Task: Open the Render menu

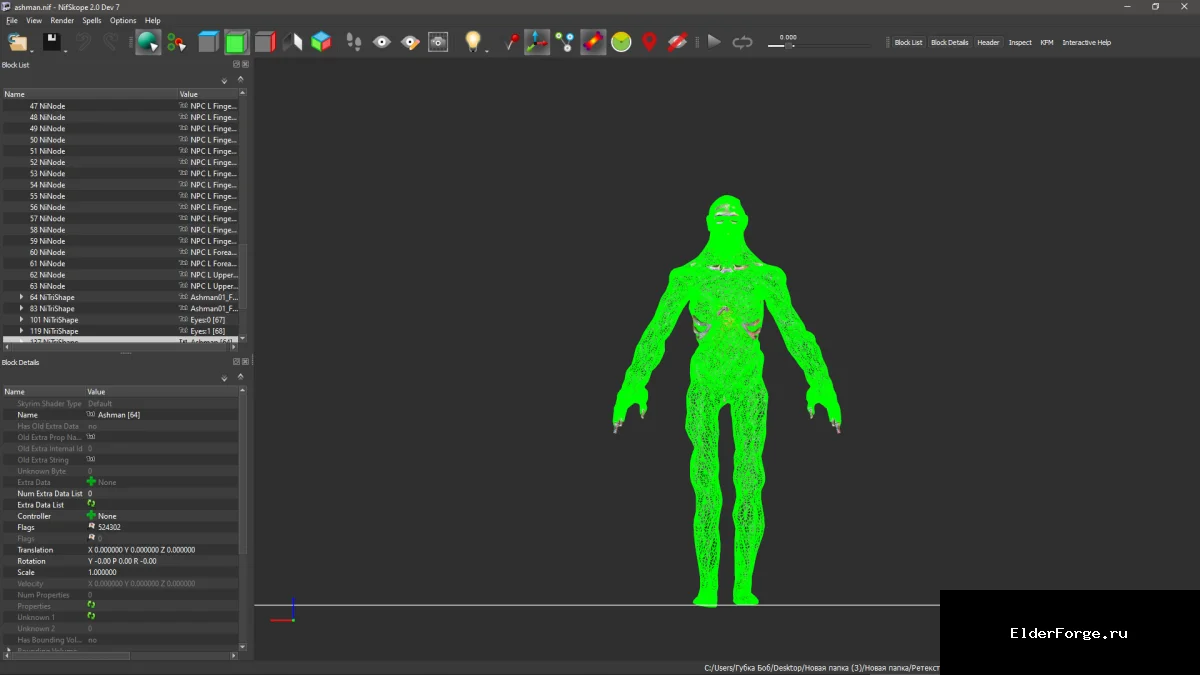Action: click(62, 20)
